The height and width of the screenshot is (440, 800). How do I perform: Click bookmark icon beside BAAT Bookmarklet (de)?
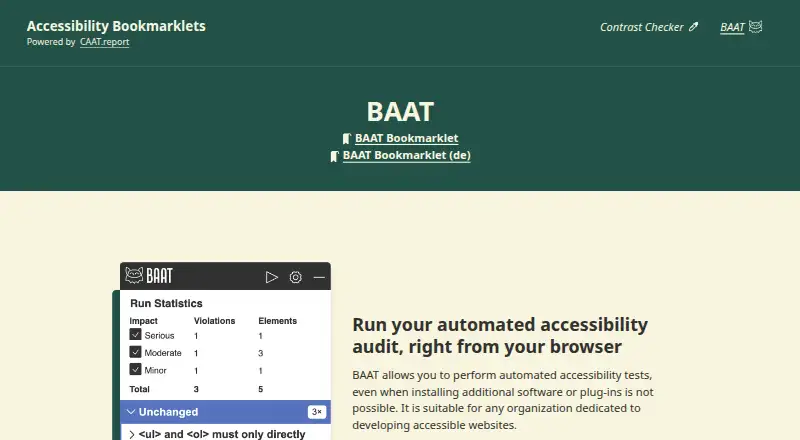(335, 156)
